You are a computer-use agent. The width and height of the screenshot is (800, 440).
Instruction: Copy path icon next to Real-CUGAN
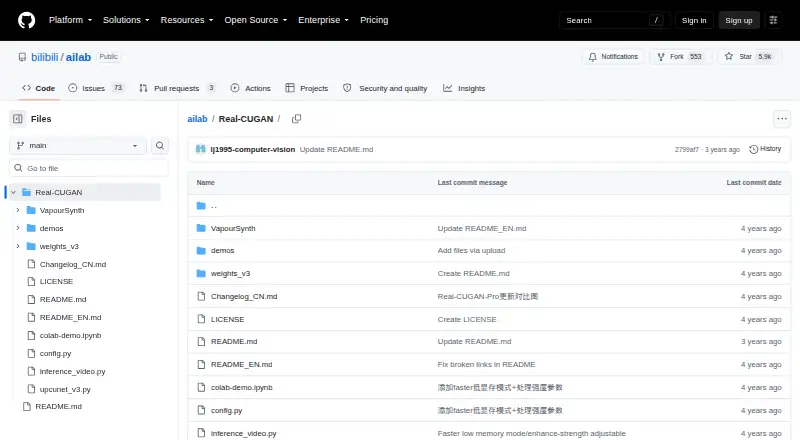pyautogui.click(x=296, y=119)
